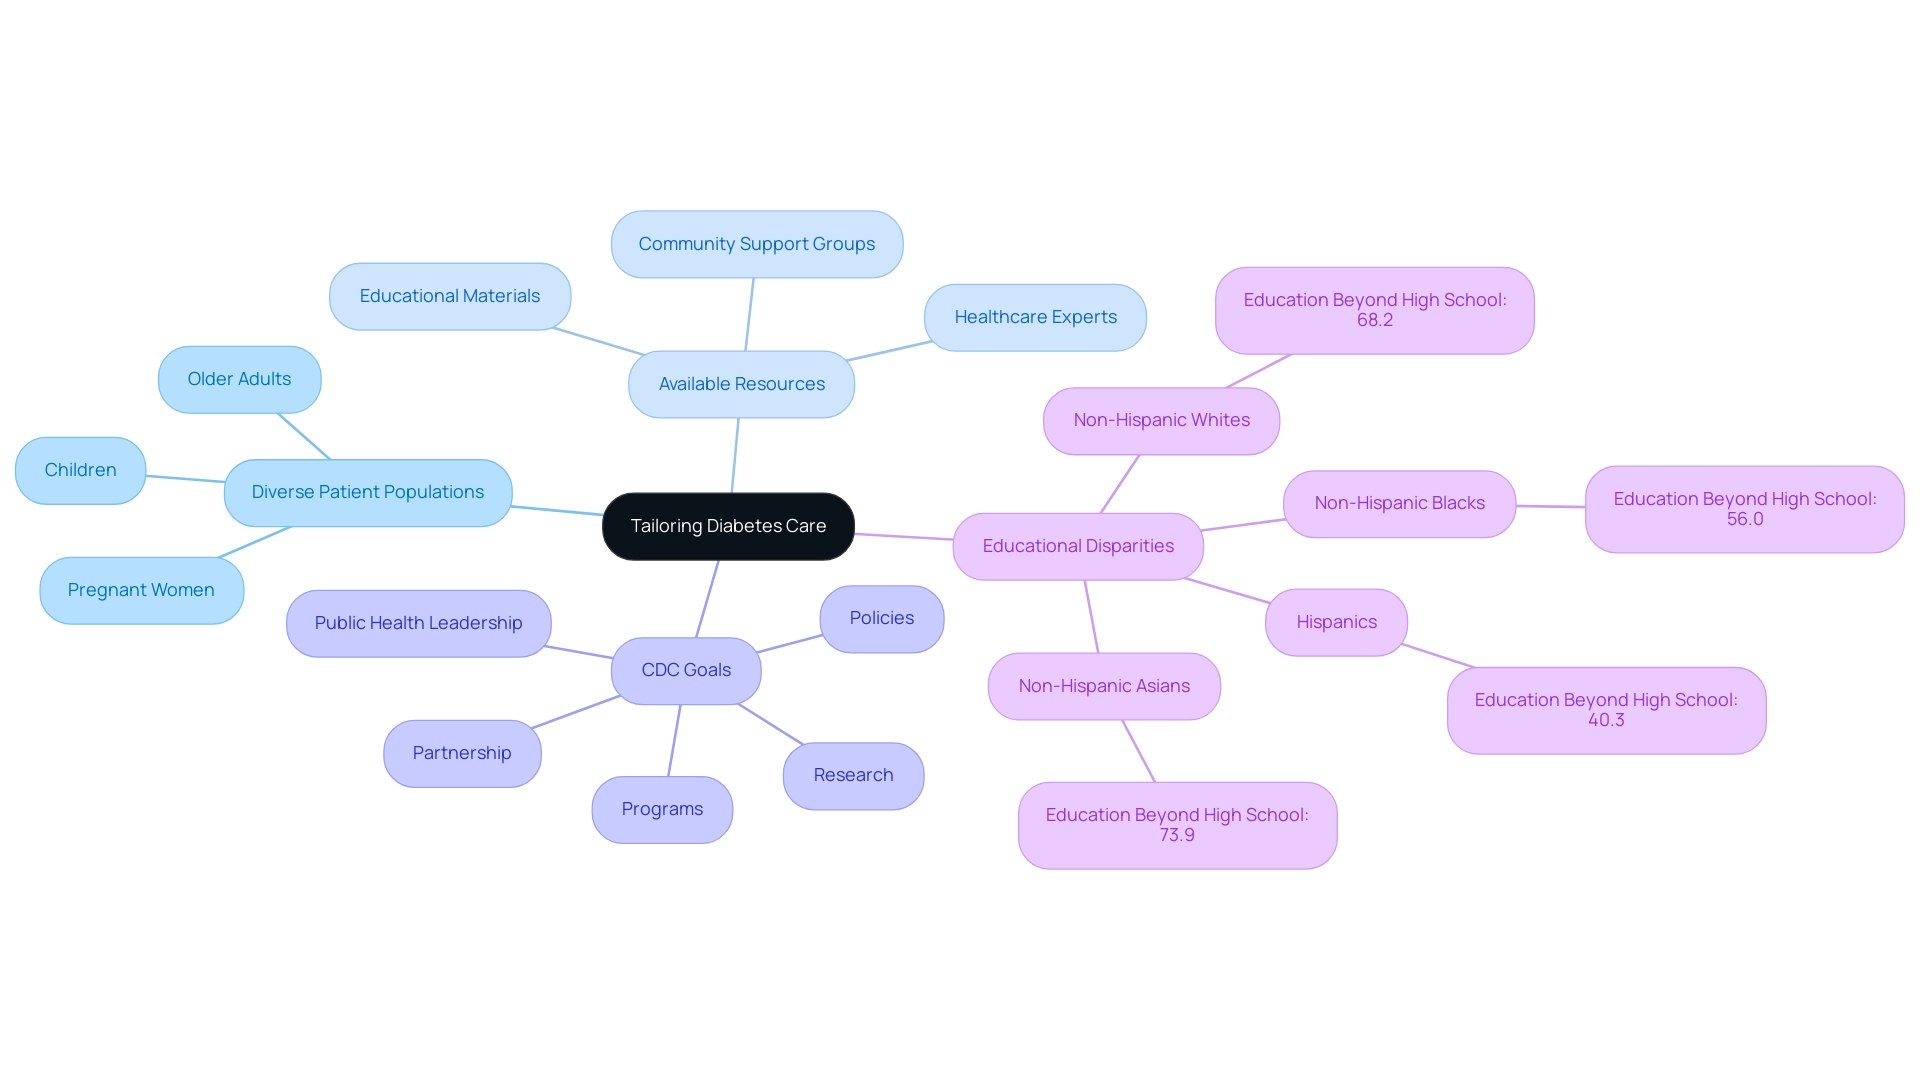This screenshot has height=1083, width=1920.
Task: Click the Community Support Groups node
Action: pyautogui.click(x=756, y=243)
